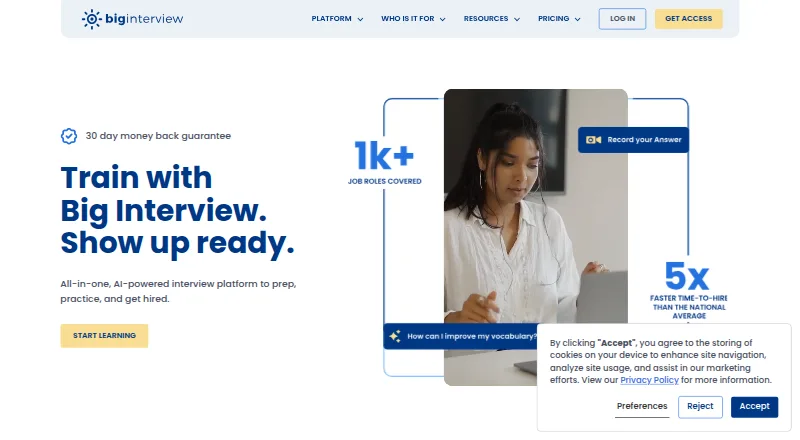
Task: Click the sparkle icon beside vocabulary question
Action: tap(395, 336)
